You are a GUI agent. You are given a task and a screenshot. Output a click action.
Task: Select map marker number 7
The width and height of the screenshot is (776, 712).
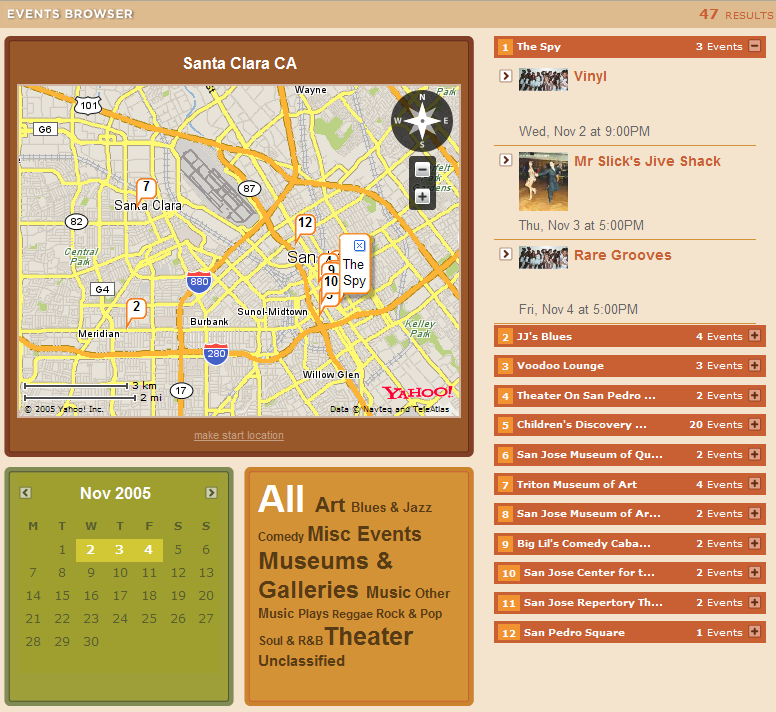coord(146,187)
